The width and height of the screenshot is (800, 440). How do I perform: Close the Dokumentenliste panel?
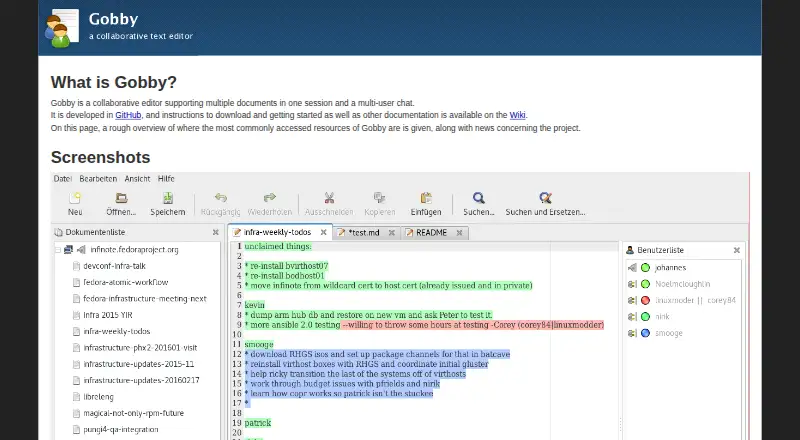216,232
